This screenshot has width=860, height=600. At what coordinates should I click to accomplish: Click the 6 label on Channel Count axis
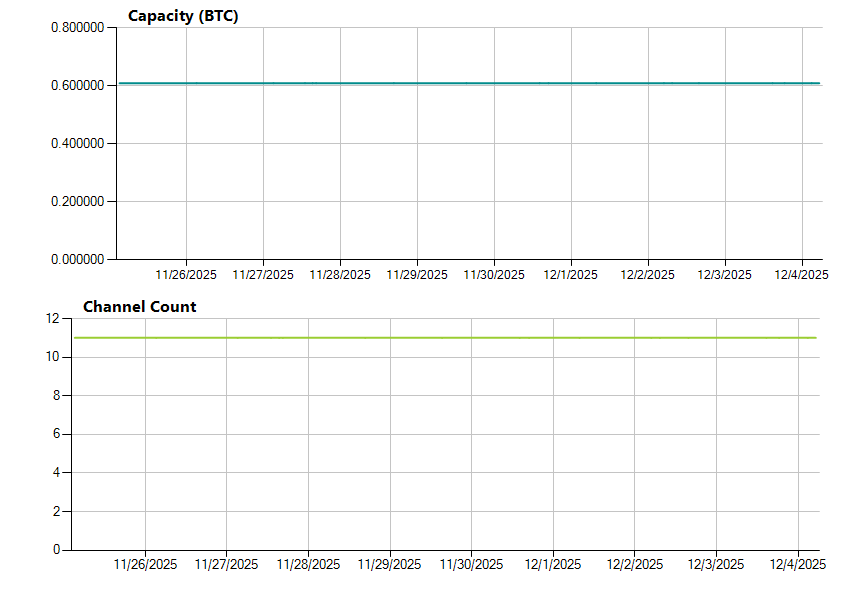56,434
